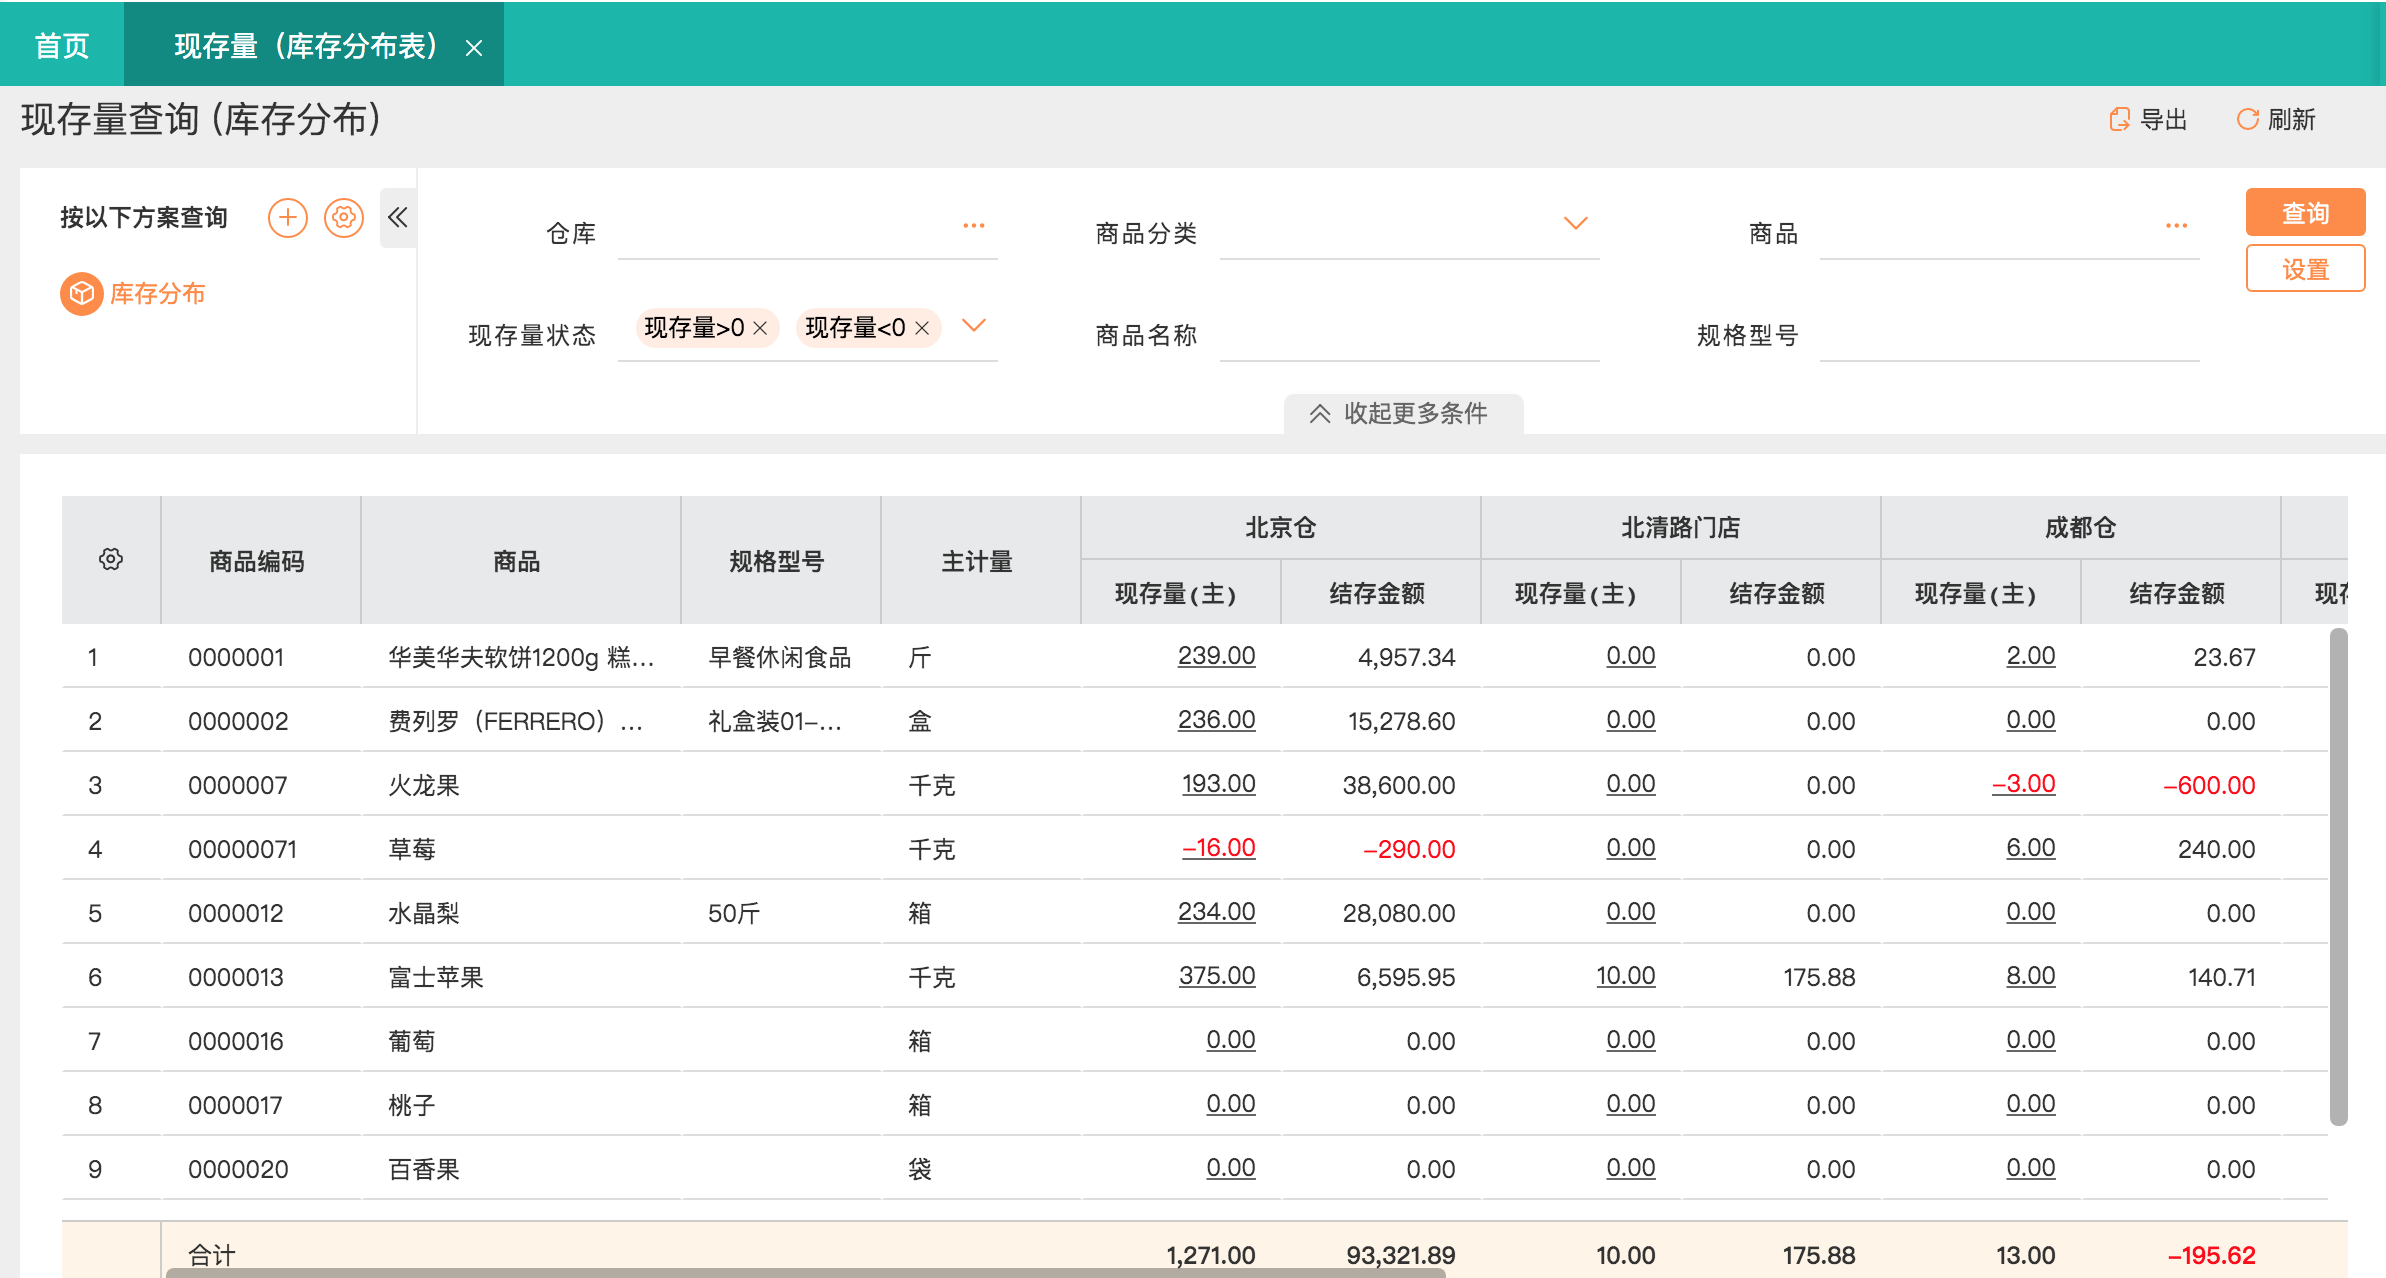
Task: Click the settings gear icon in scheme row
Action: pos(342,219)
